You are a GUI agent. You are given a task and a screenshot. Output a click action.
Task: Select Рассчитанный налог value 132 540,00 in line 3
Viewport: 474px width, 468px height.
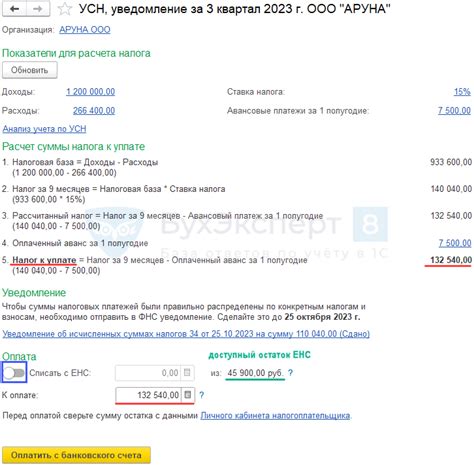coord(451,216)
